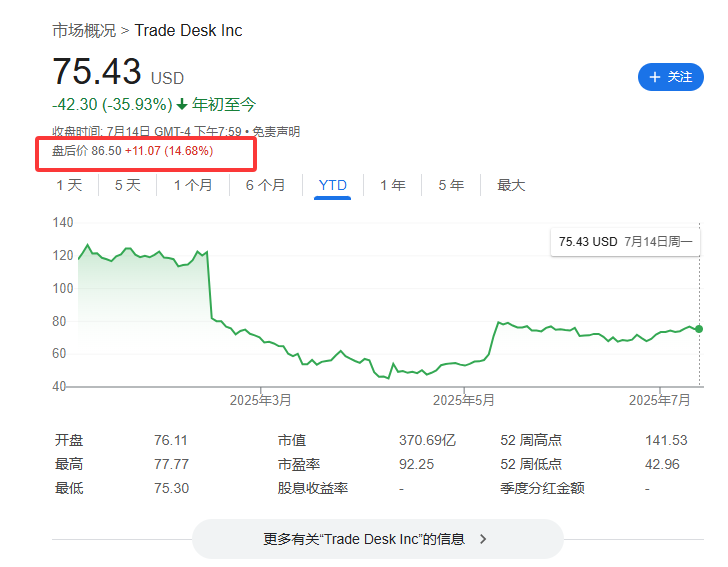728x567 pixels.
Task: Expand more info about Trade Desk Inc
Action: click(x=377, y=539)
